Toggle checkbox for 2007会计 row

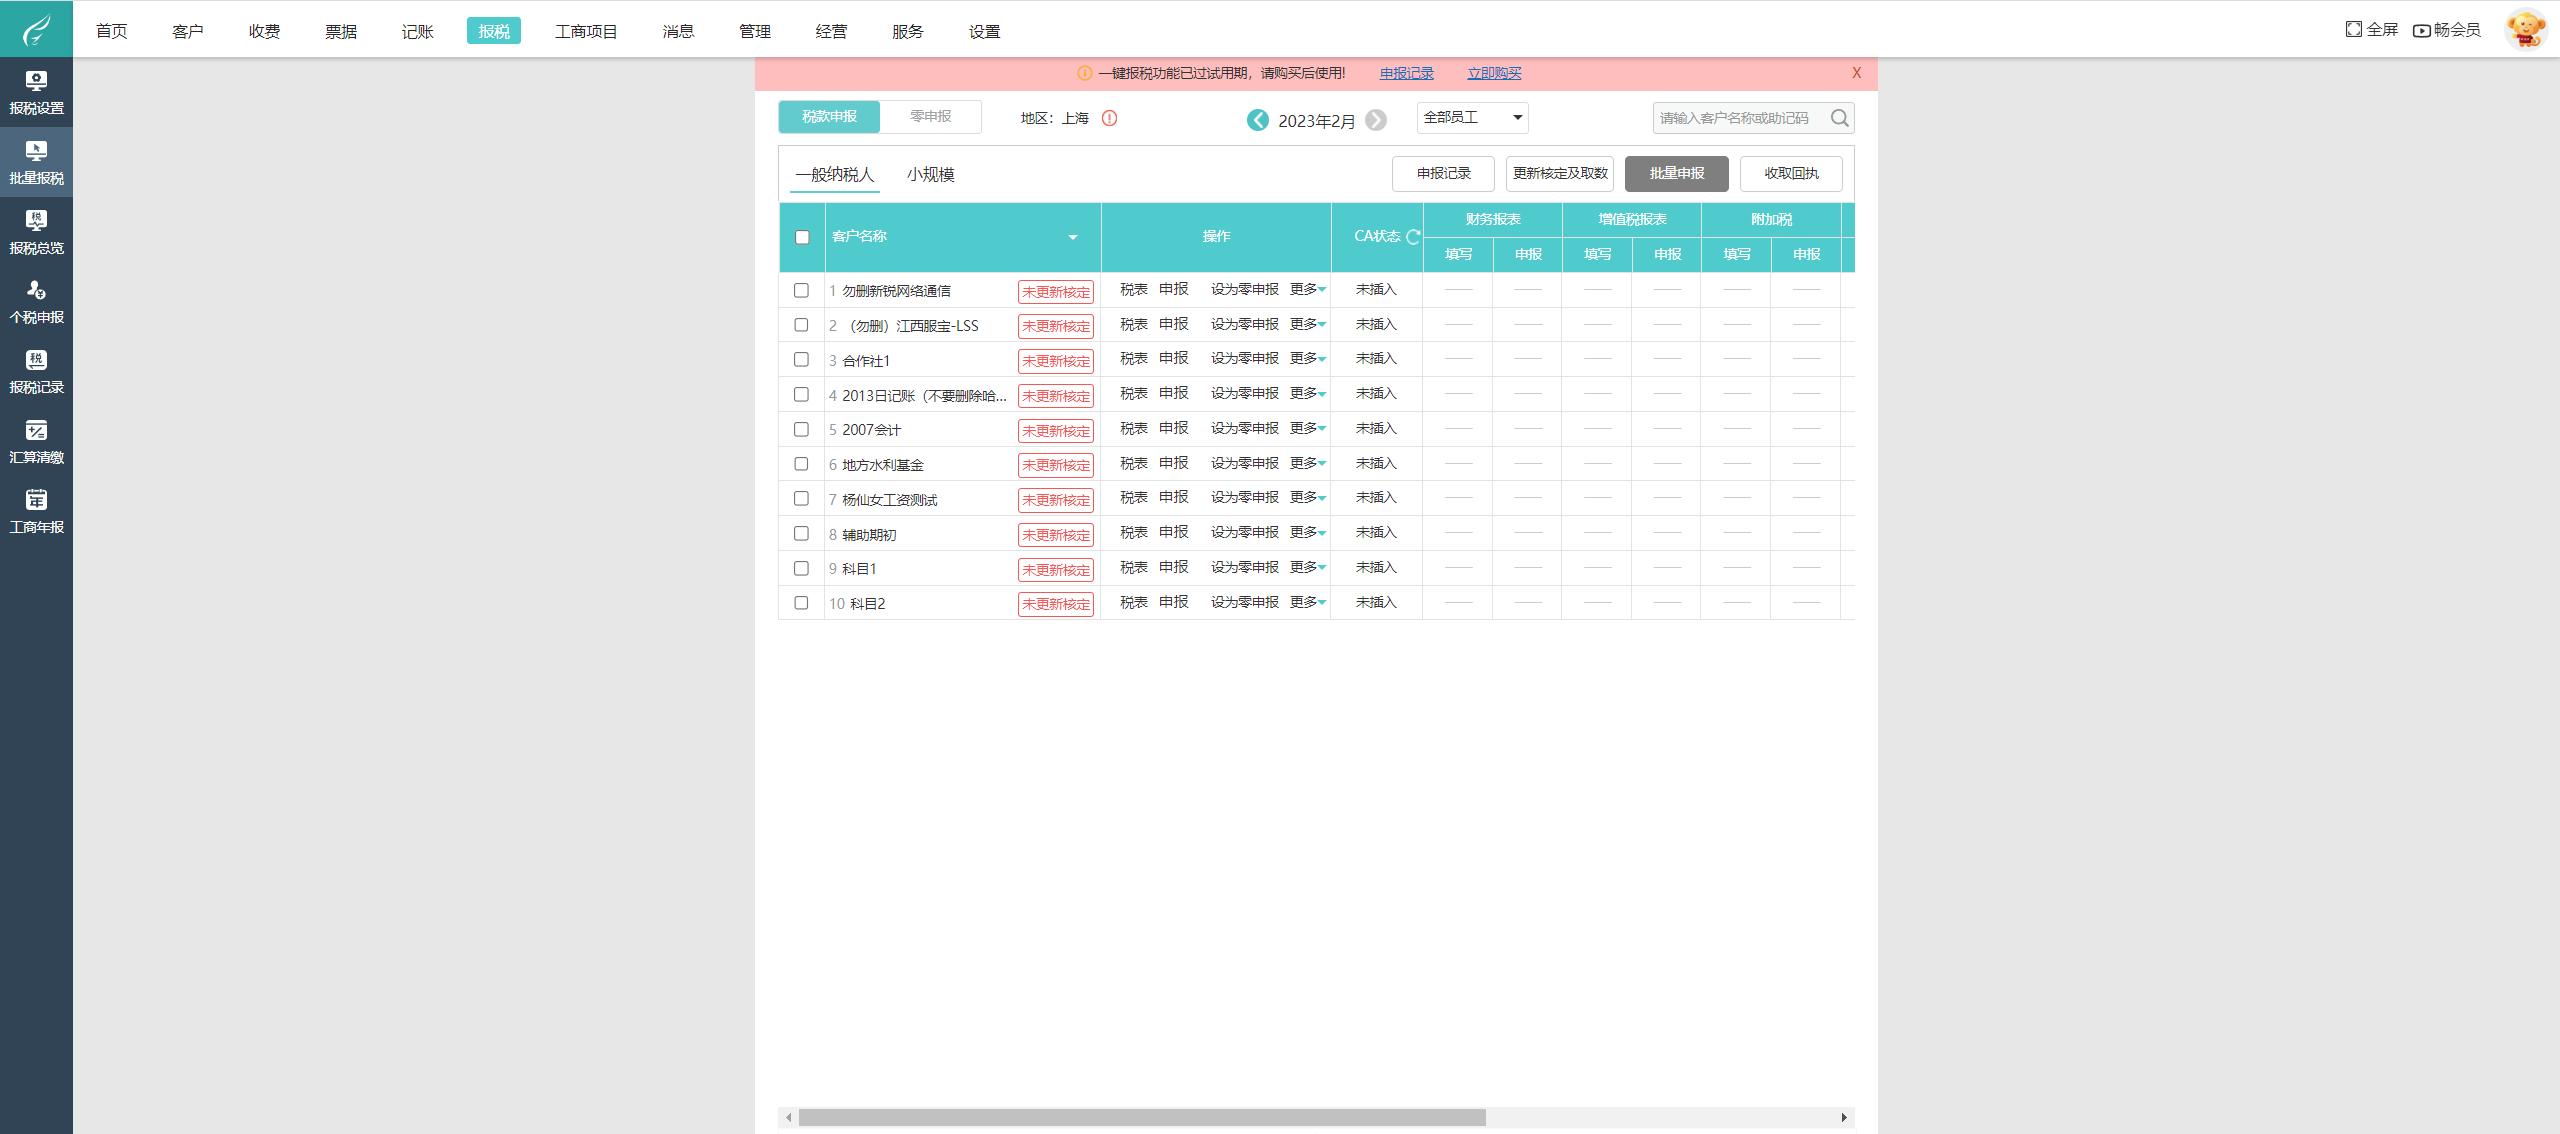(x=802, y=429)
